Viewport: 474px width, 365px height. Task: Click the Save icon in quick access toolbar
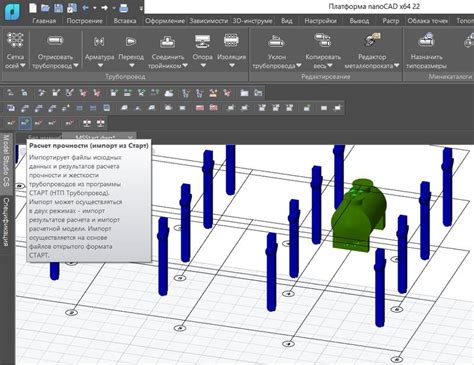coord(58,8)
